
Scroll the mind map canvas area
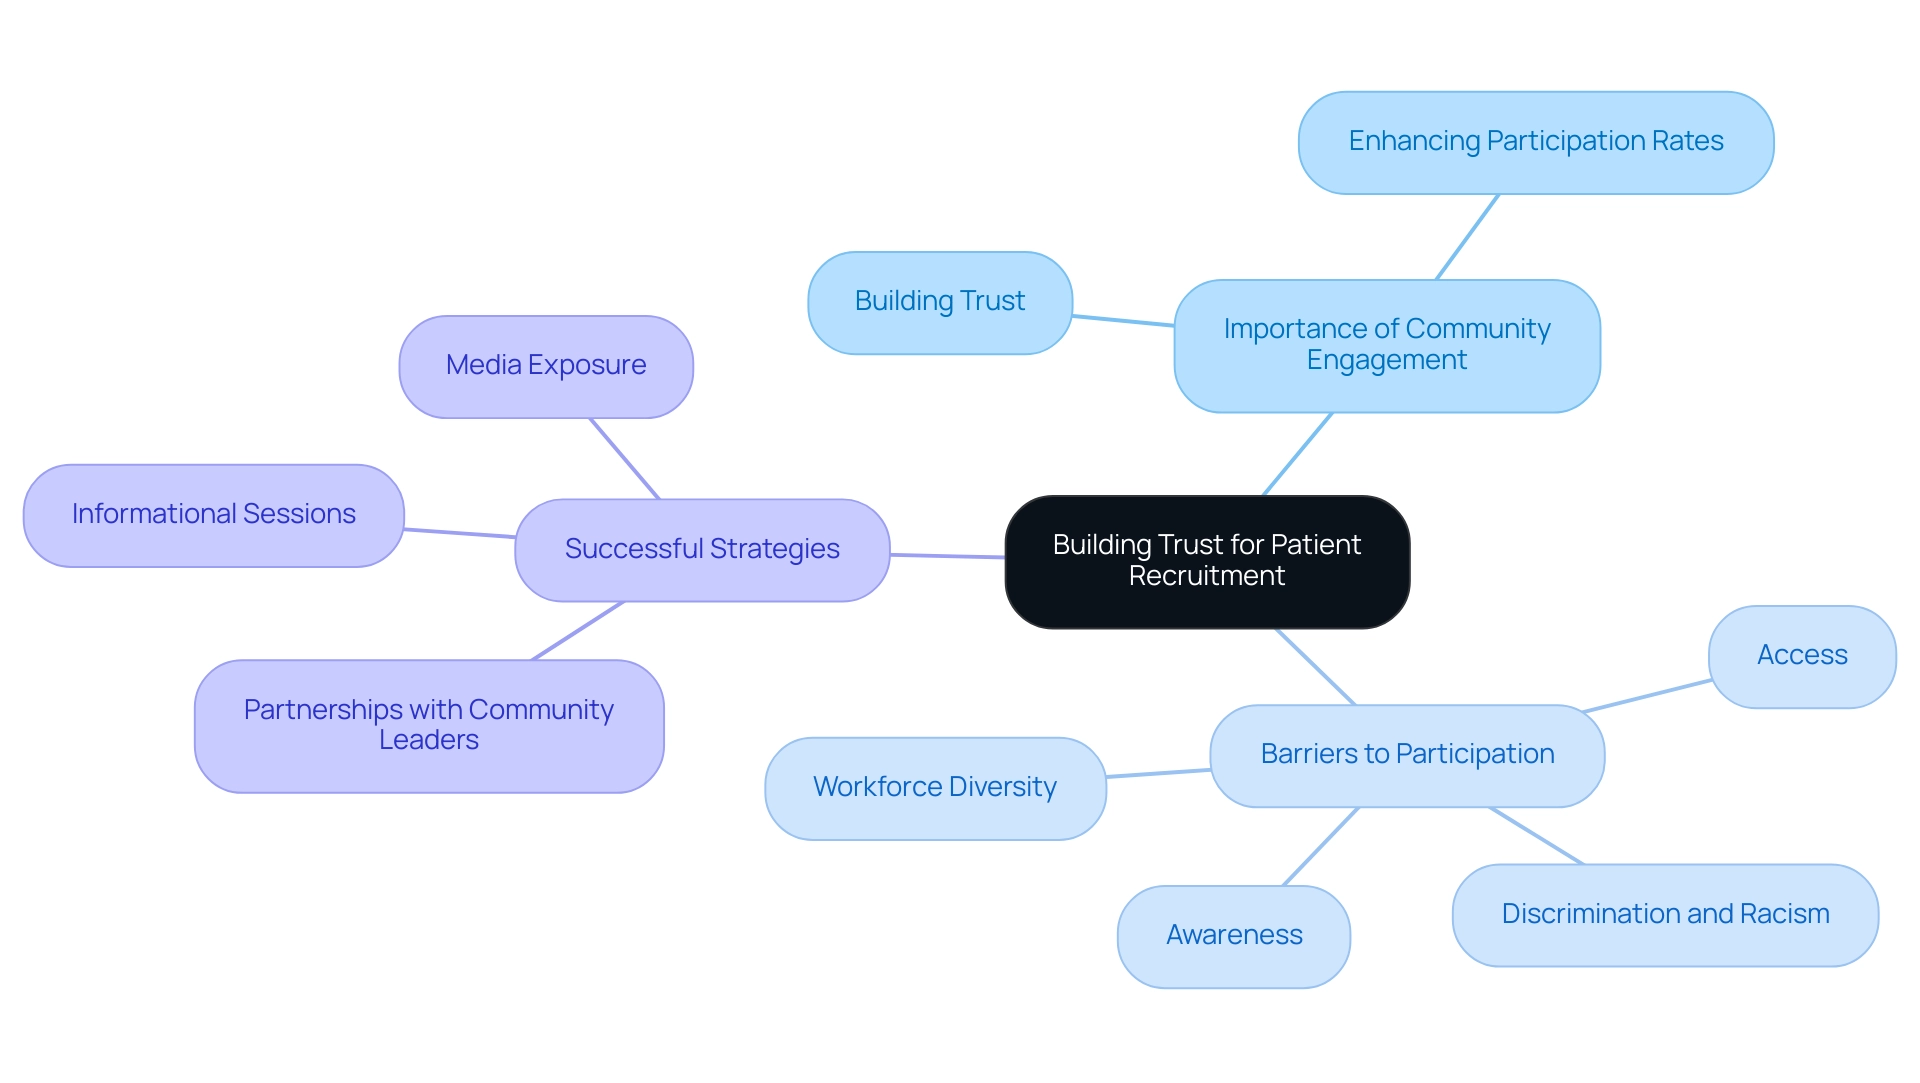[x=960, y=541]
